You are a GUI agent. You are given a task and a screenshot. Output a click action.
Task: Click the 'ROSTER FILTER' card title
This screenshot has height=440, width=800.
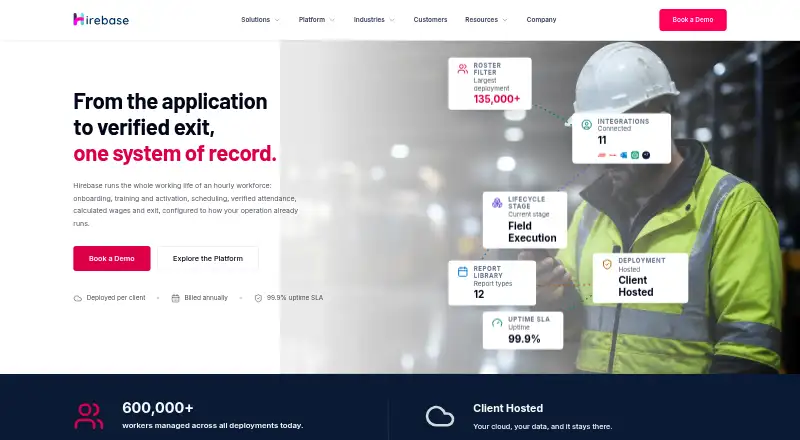pos(487,69)
